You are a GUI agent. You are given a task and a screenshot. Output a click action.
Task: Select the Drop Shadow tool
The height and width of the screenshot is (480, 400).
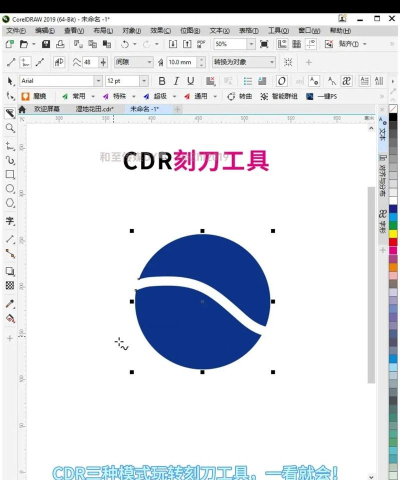pos(10,271)
